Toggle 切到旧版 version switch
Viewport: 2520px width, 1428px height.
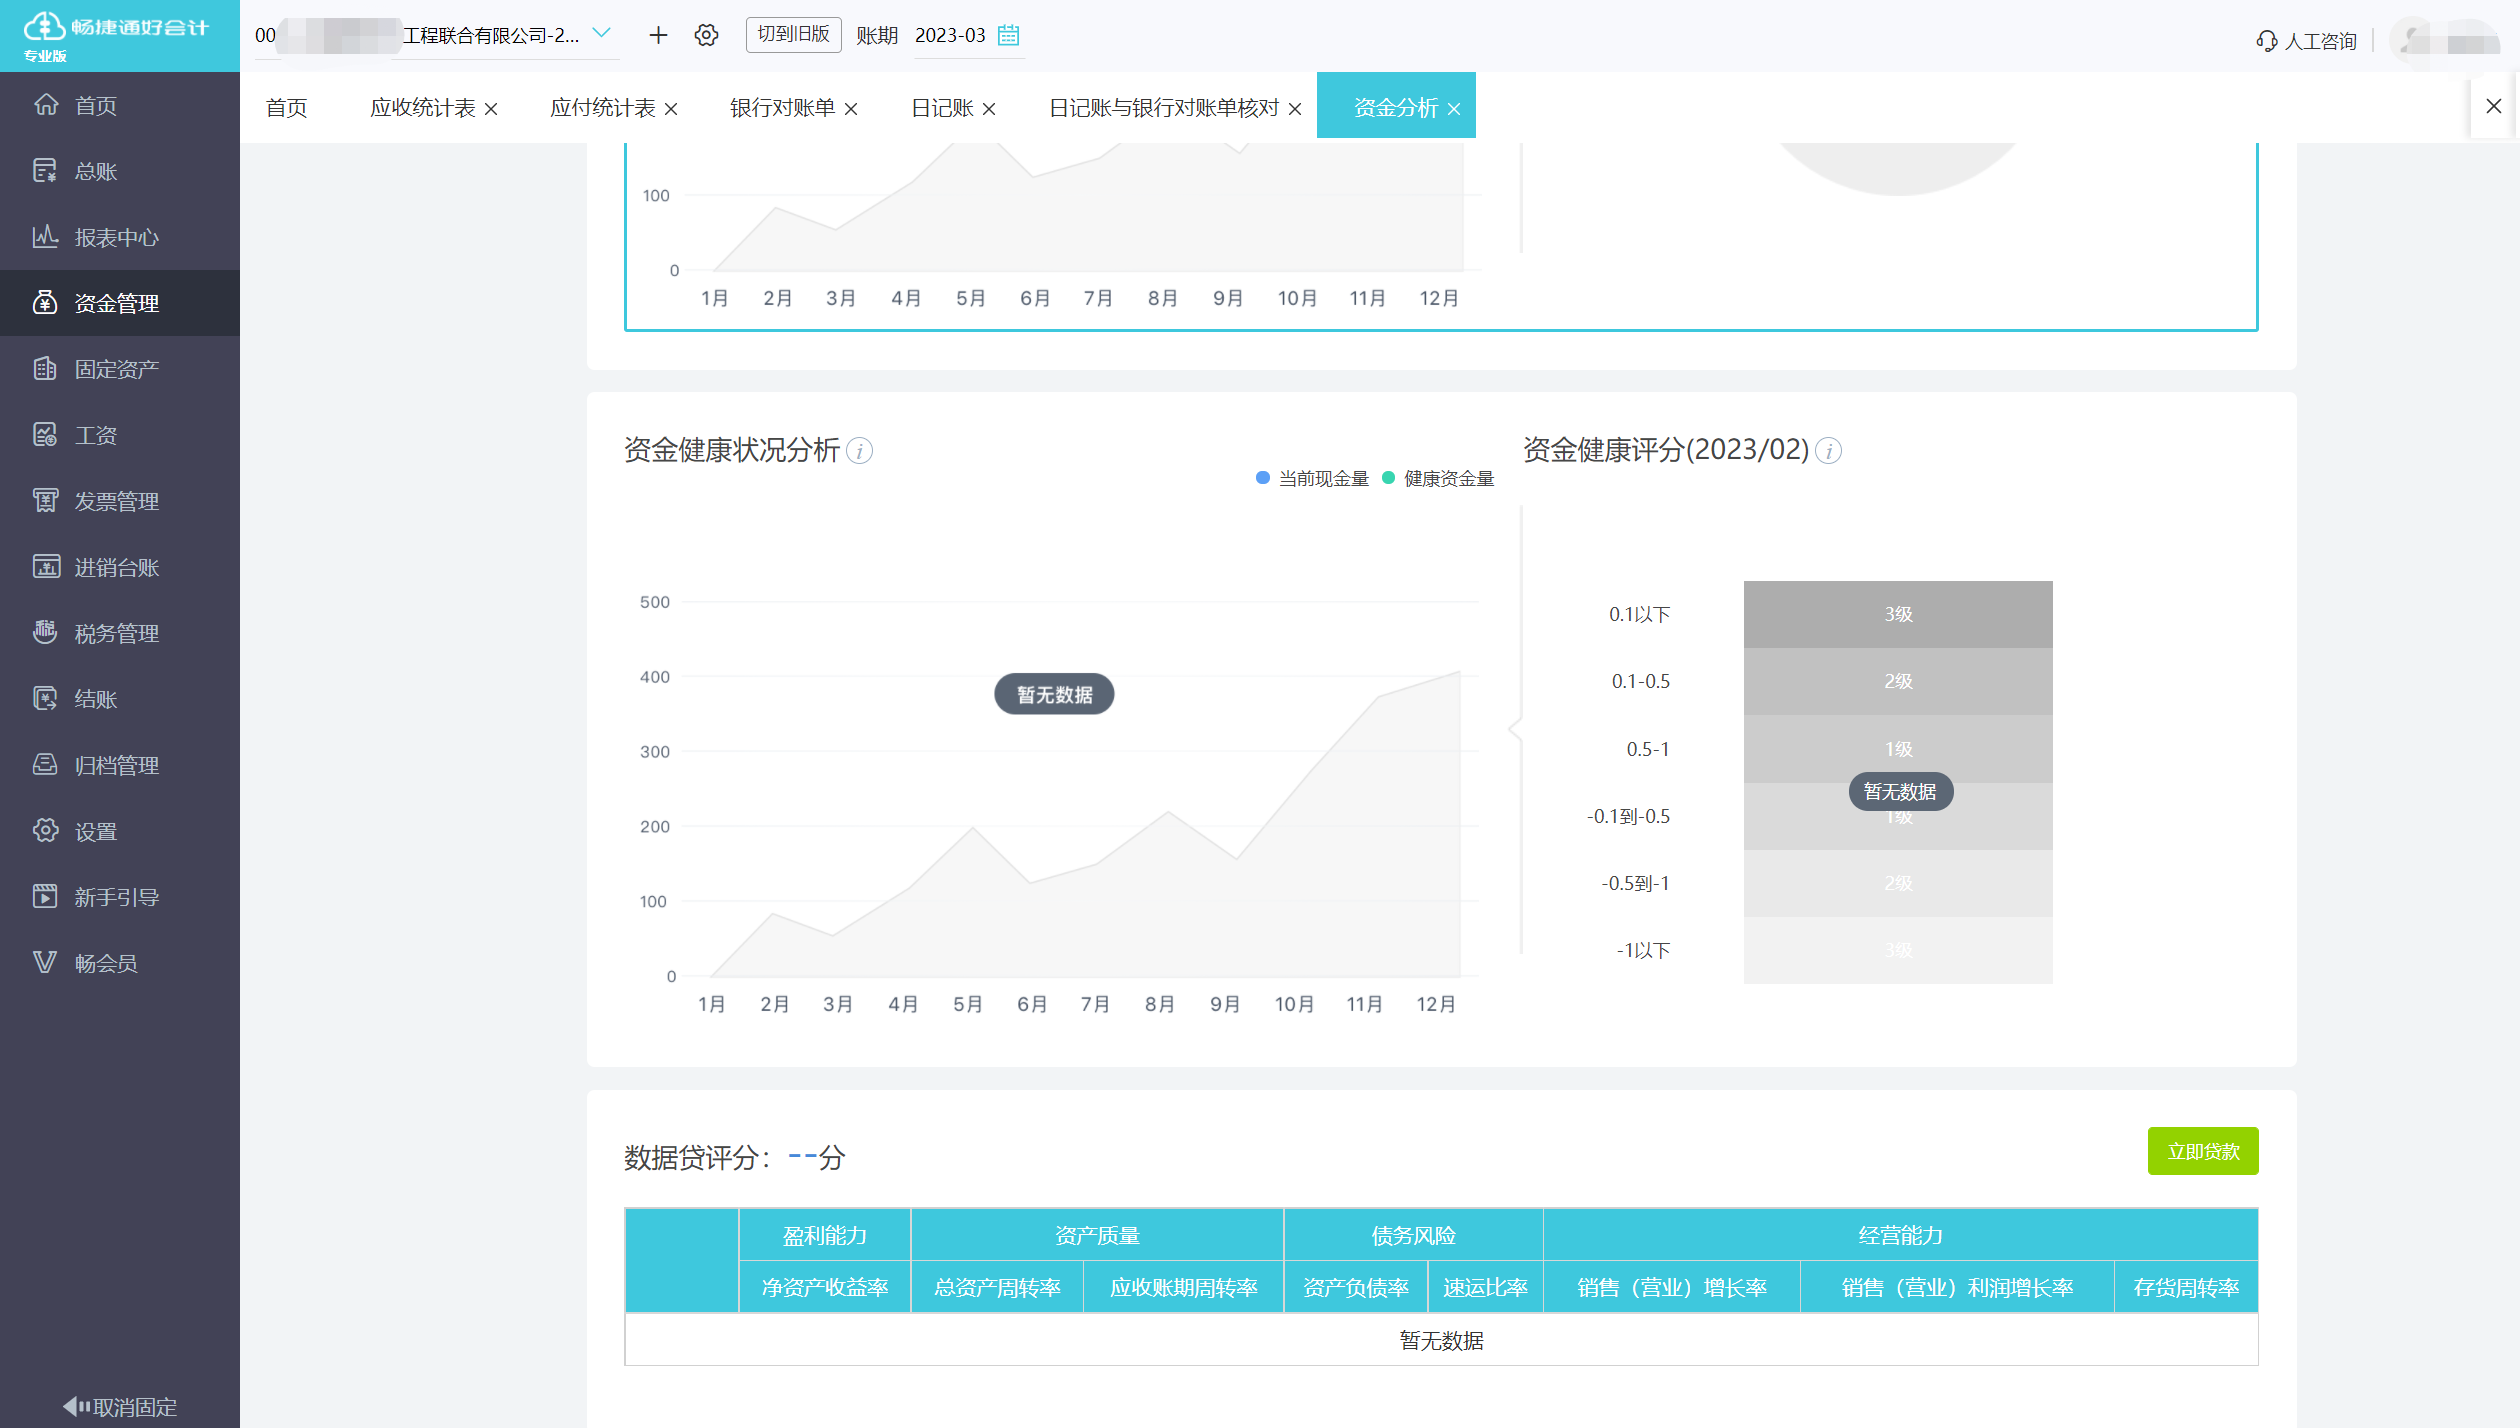789,35
